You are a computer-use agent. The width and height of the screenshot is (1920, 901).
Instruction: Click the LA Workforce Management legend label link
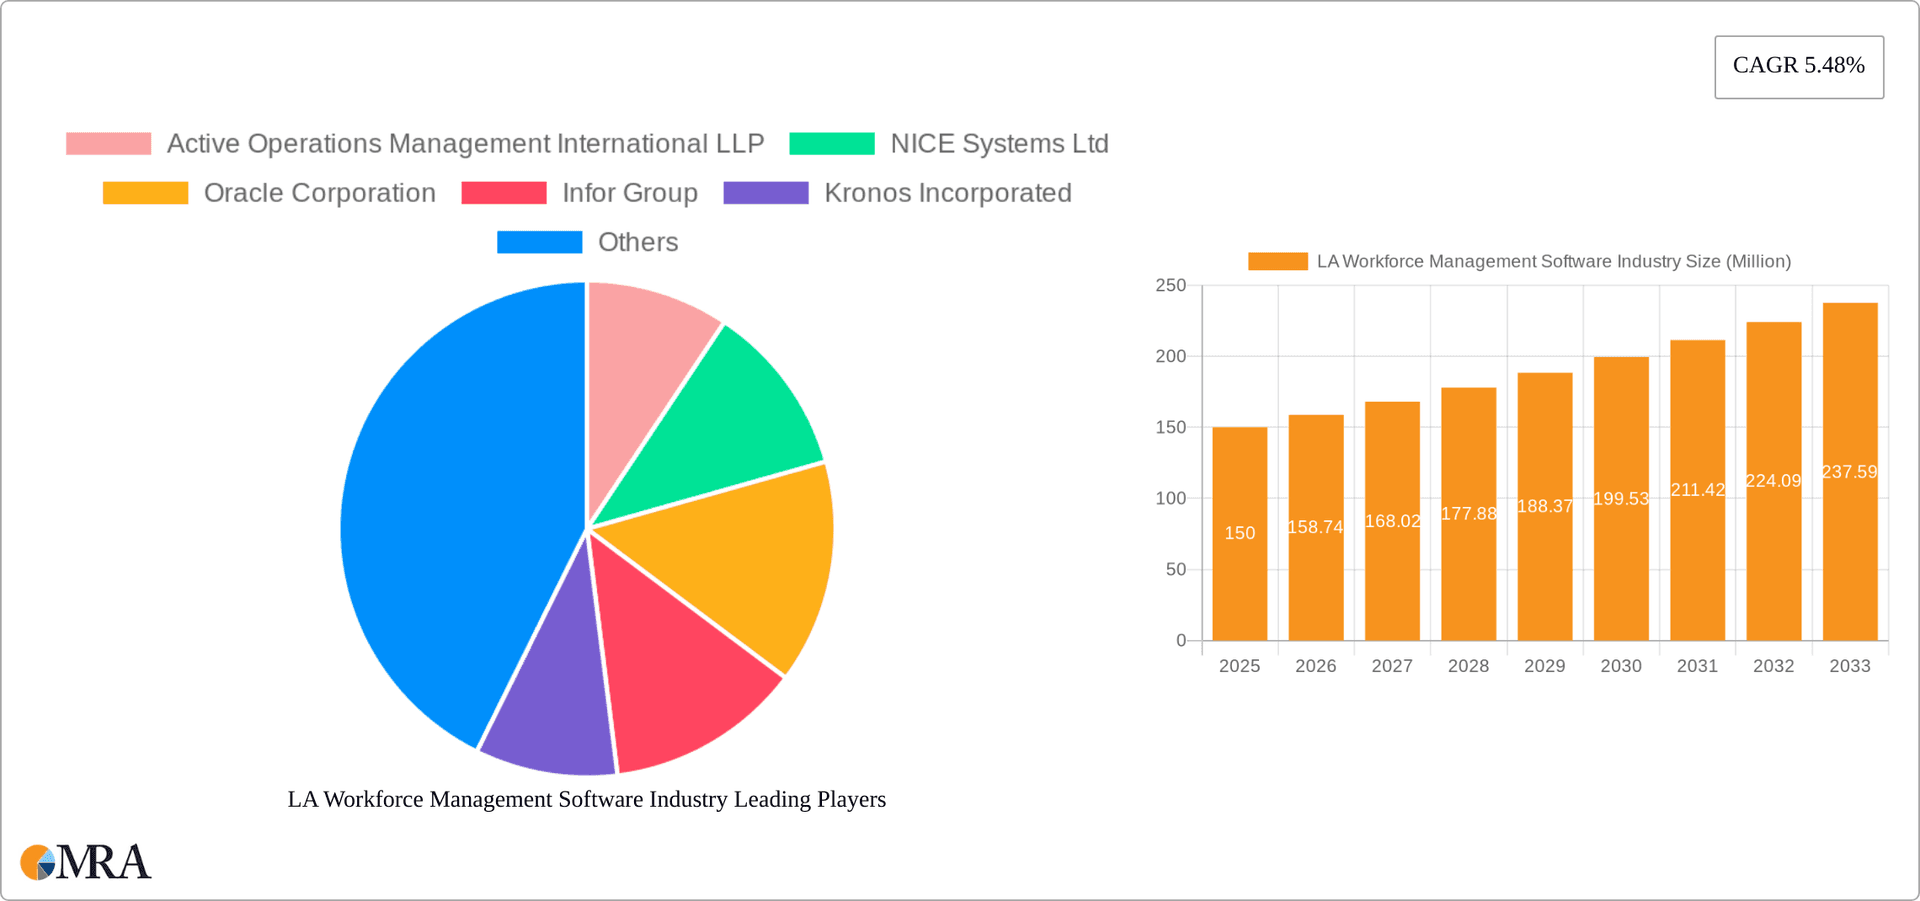[x=1555, y=261]
